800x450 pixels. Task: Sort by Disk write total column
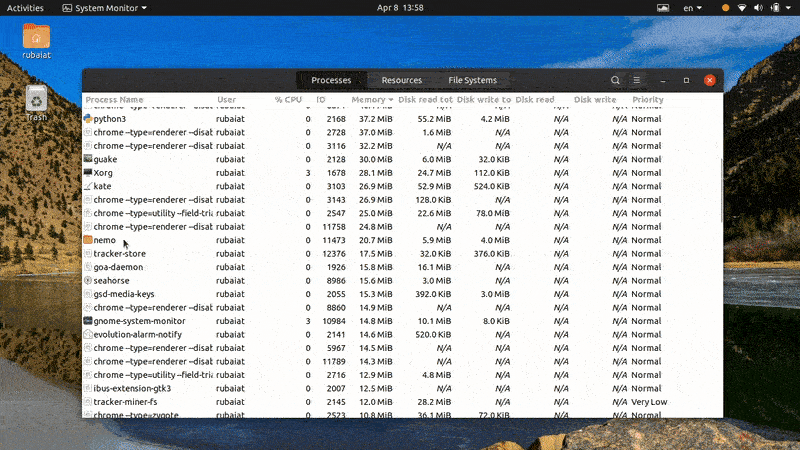pyautogui.click(x=484, y=99)
